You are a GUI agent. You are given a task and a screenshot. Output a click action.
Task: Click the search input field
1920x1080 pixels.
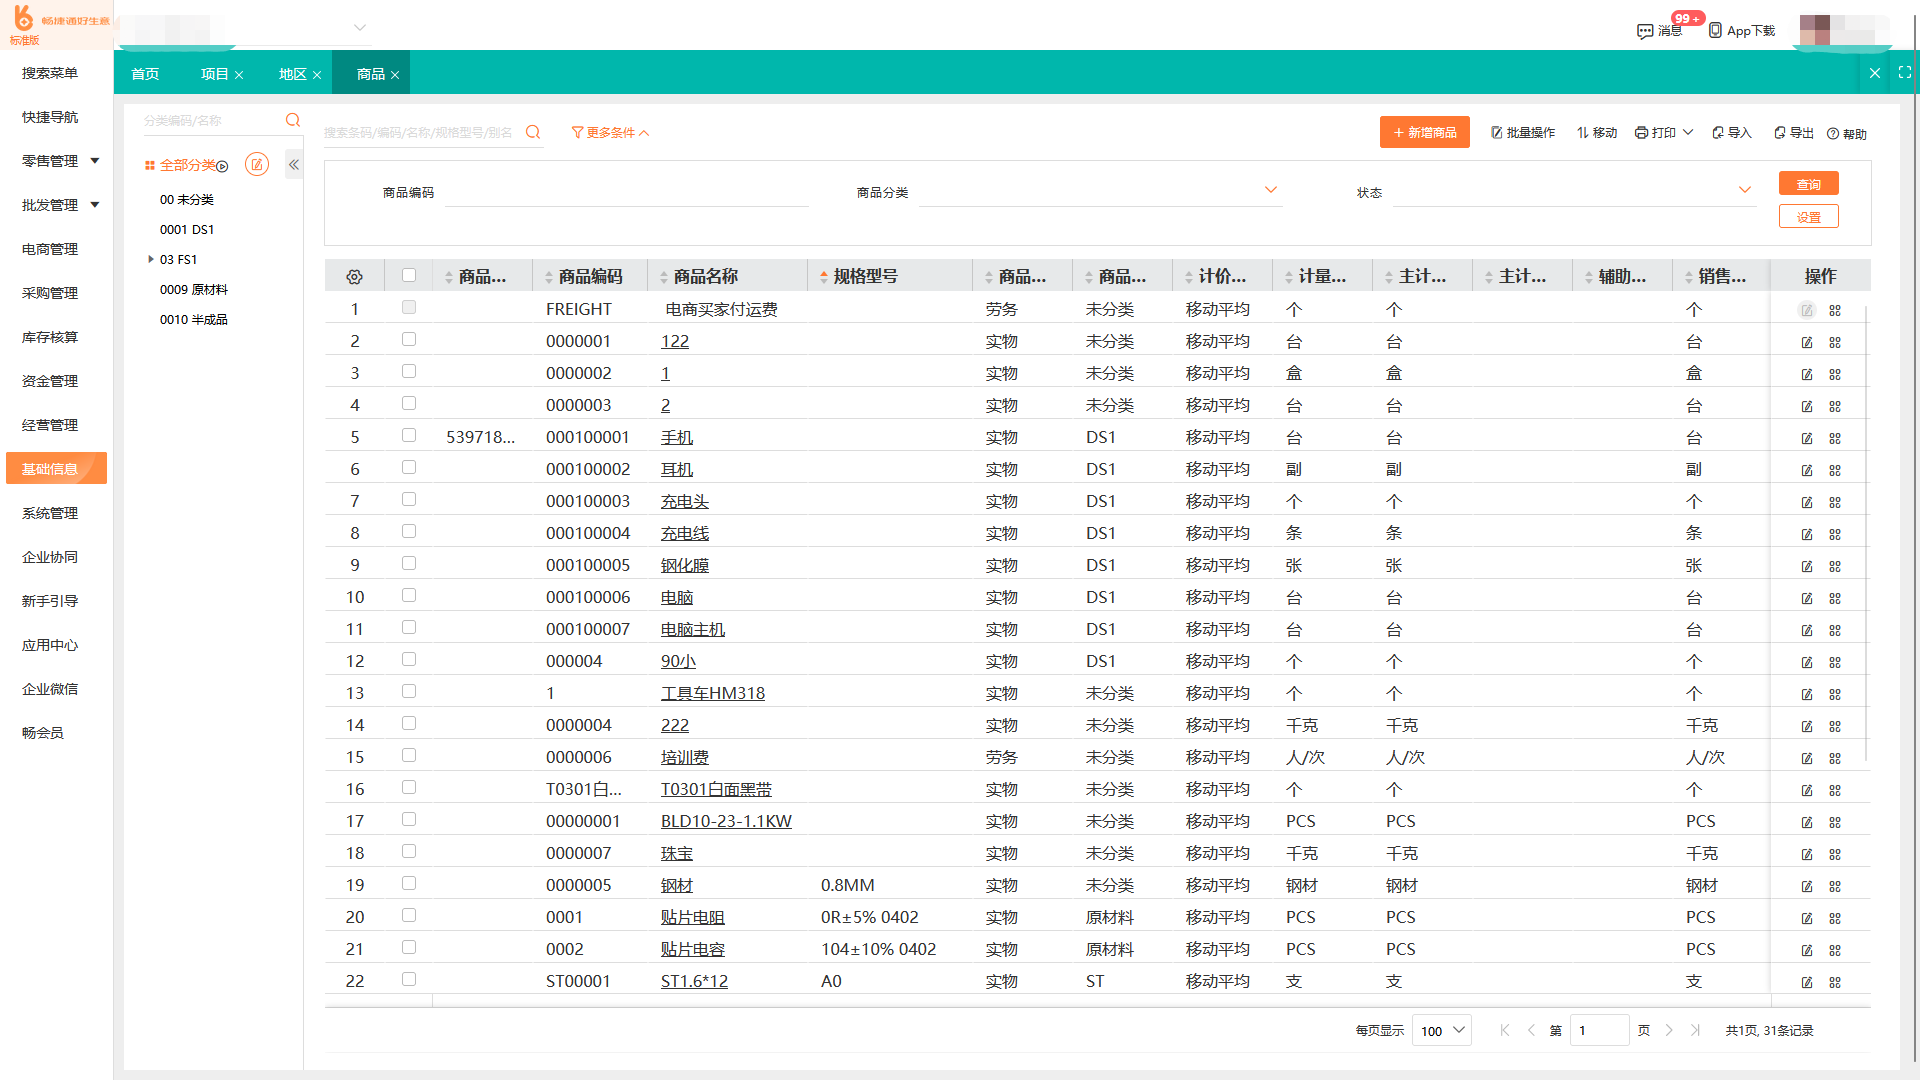pos(415,132)
